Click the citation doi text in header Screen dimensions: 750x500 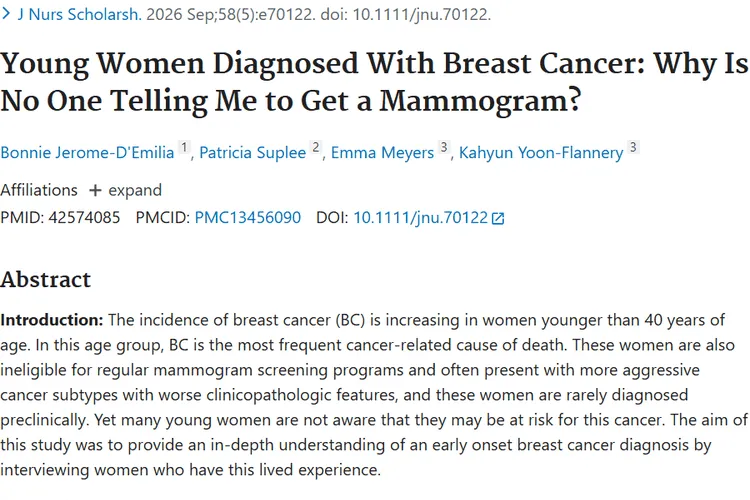(x=406, y=14)
